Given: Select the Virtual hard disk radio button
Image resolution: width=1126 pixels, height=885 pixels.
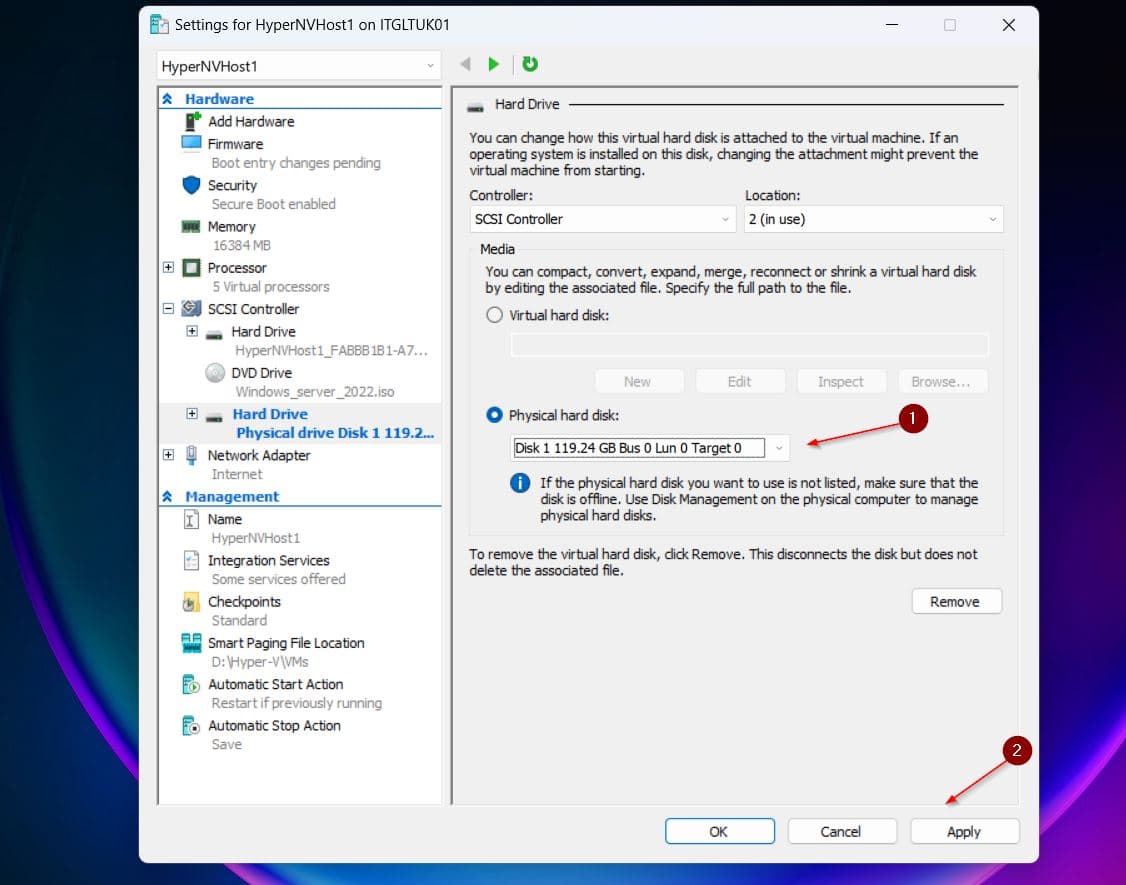Looking at the screenshot, I should (494, 315).
